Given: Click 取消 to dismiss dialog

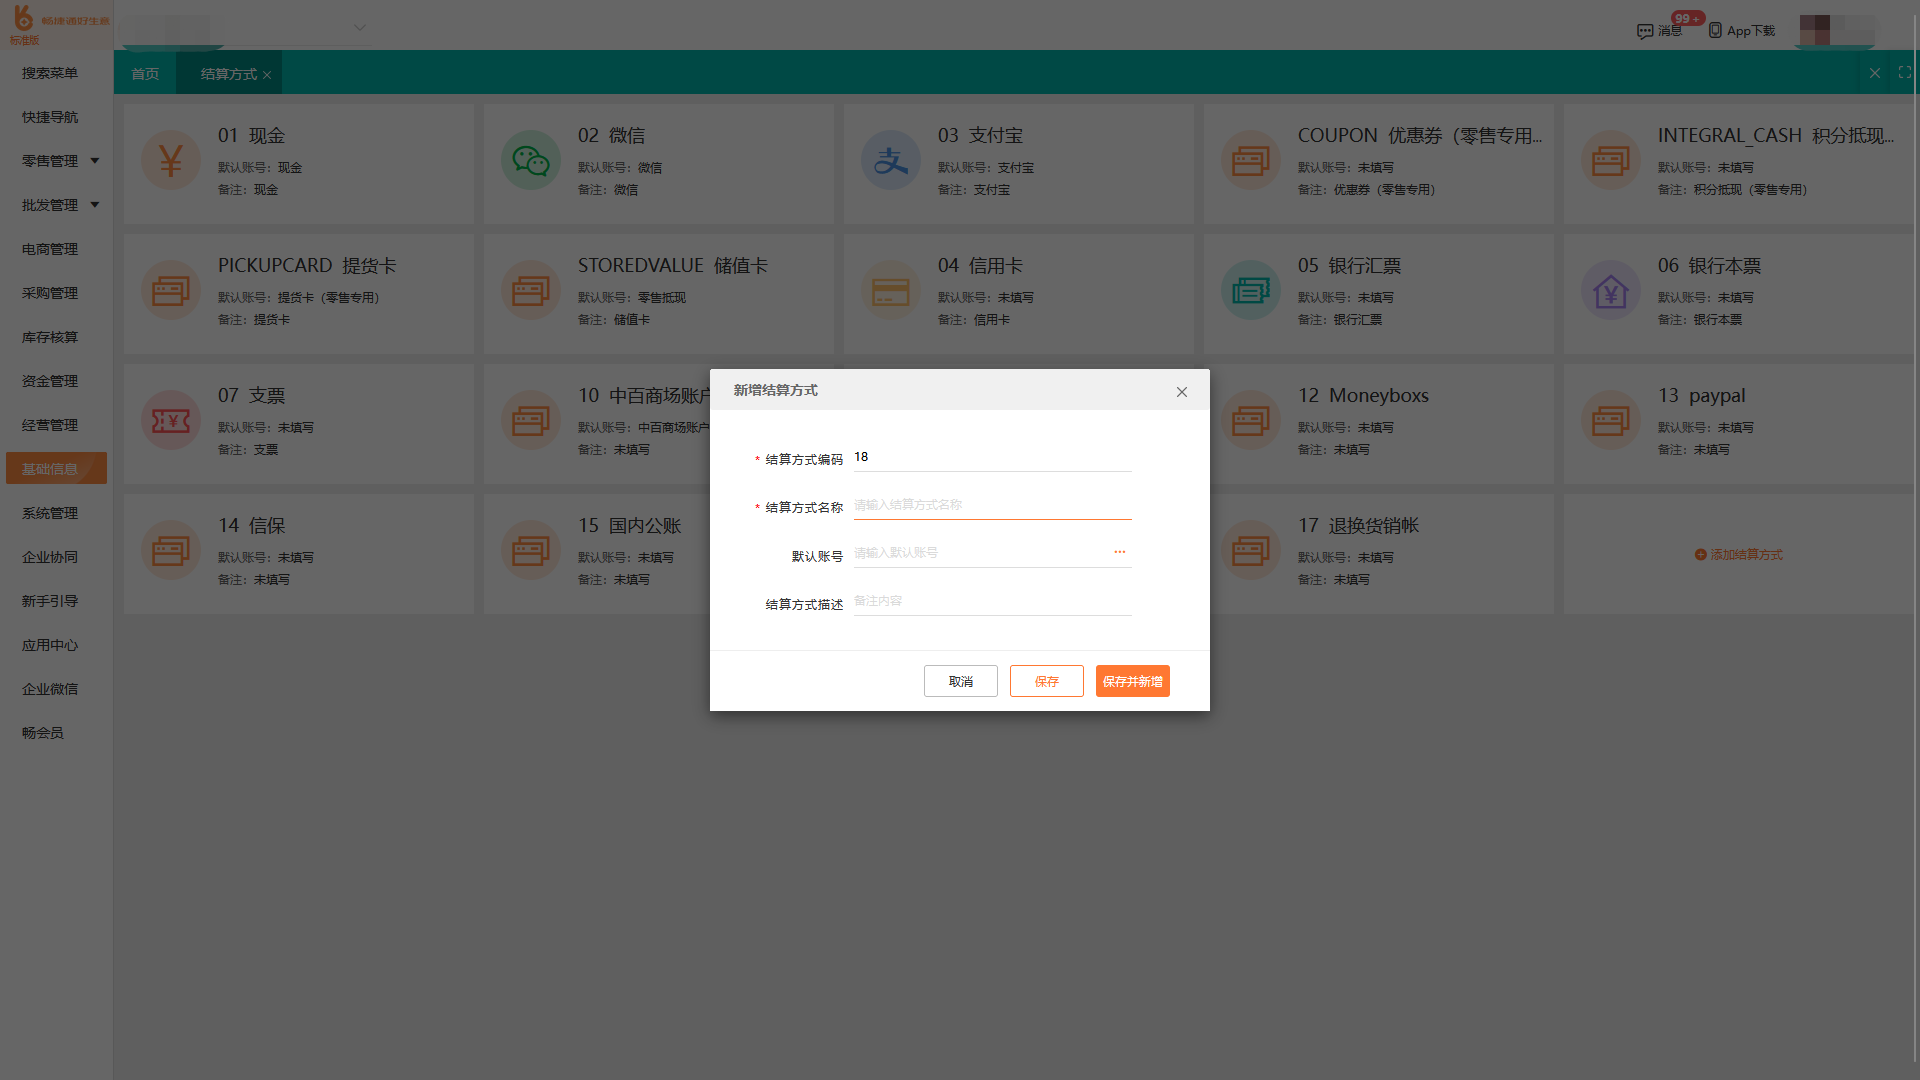Looking at the screenshot, I should click(961, 680).
